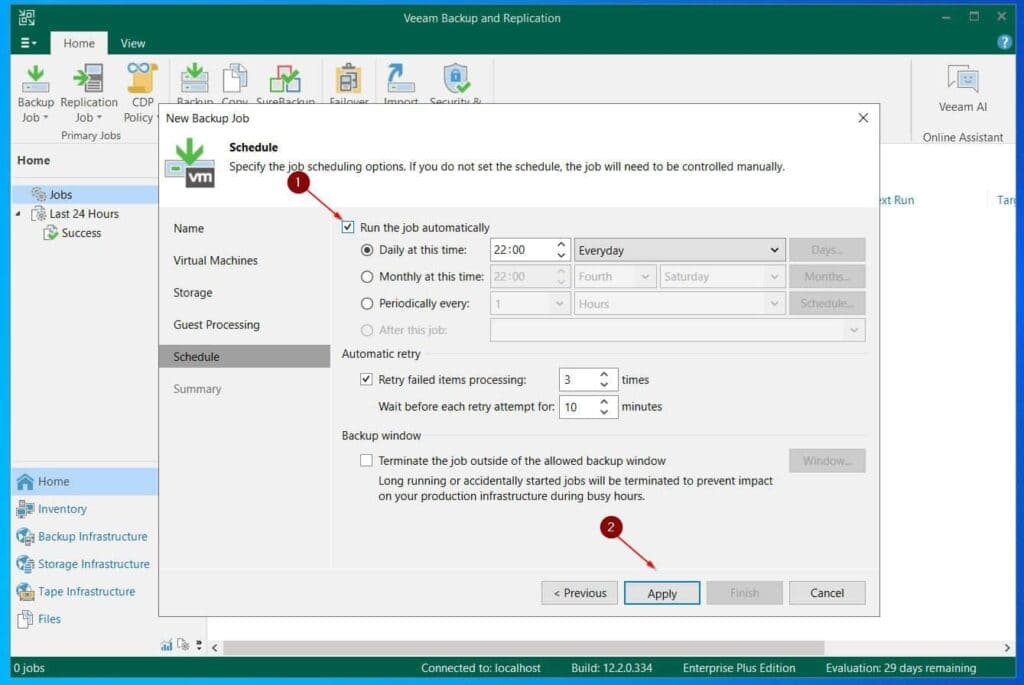Open the Fourth week dropdown
1024x685 pixels.
tap(613, 277)
